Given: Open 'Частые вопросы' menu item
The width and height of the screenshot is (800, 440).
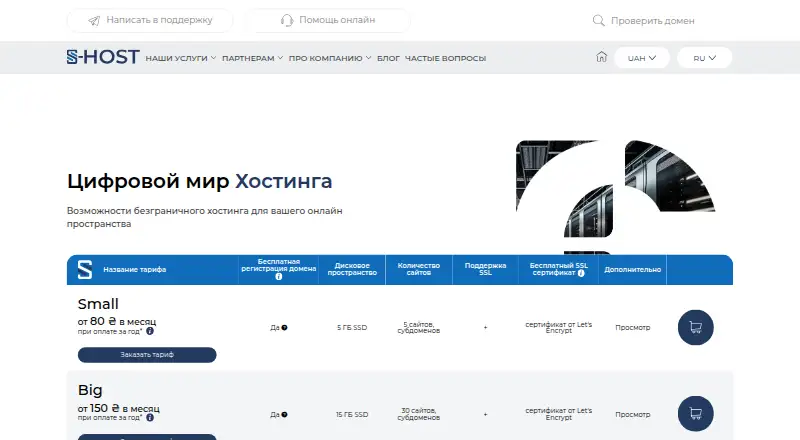Looking at the screenshot, I should pos(445,58).
